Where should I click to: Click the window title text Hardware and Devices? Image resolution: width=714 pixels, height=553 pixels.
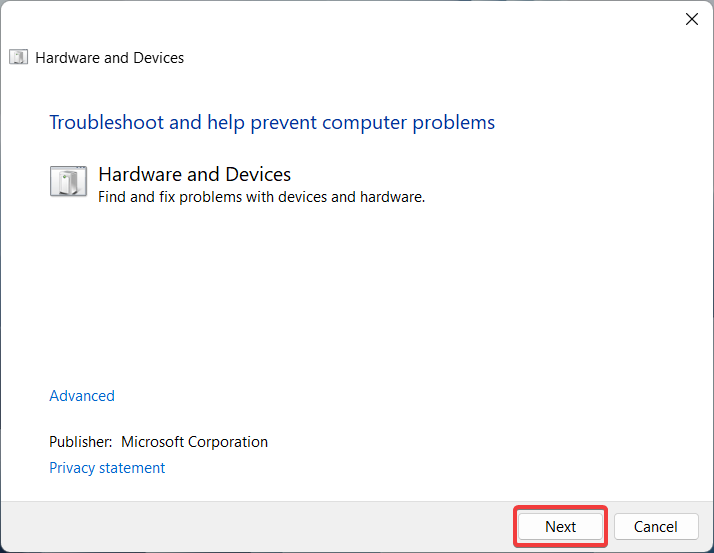(x=110, y=58)
